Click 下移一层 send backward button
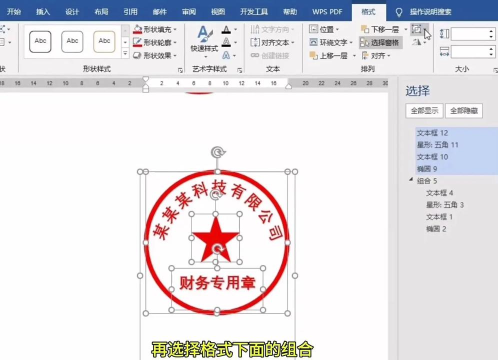 click(x=380, y=29)
